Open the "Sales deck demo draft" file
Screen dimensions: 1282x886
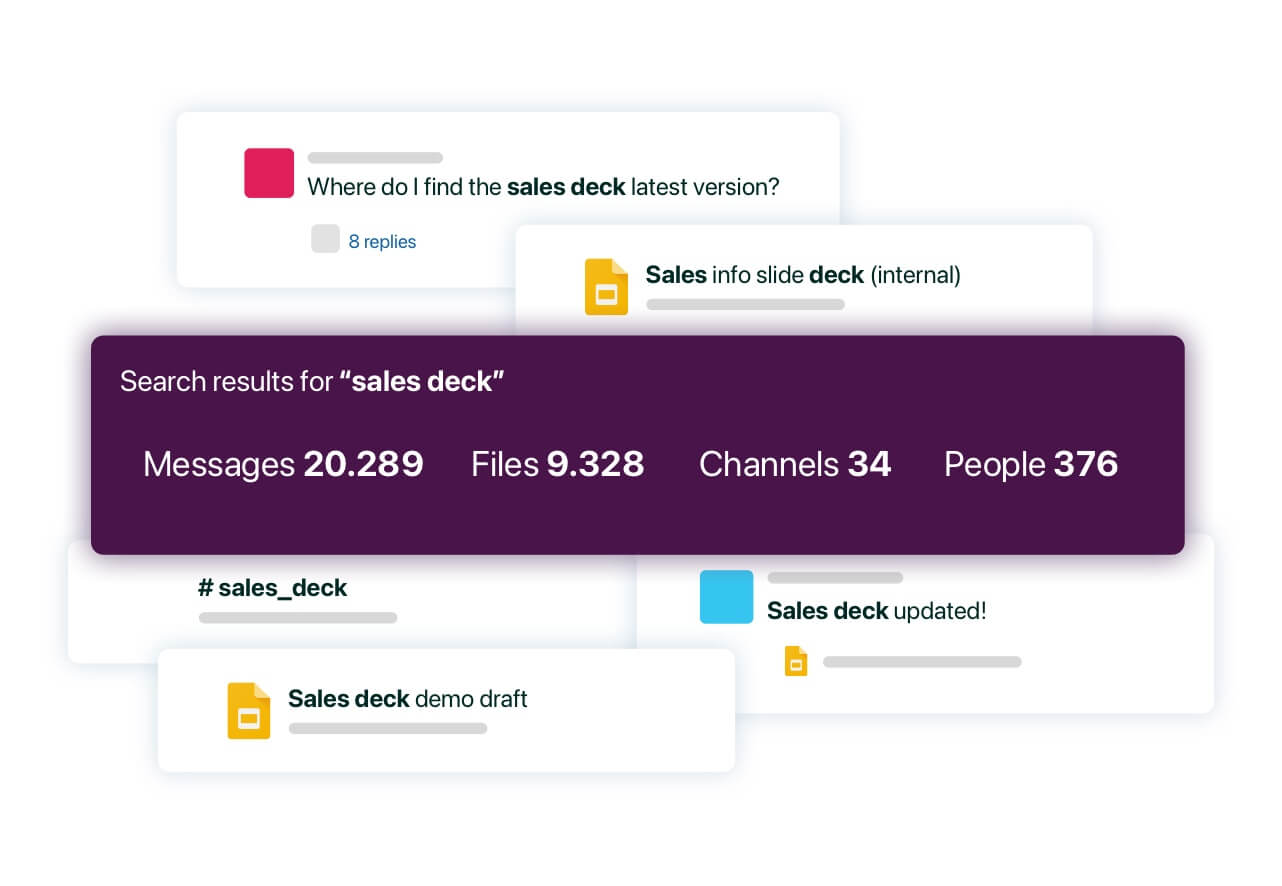pos(407,698)
